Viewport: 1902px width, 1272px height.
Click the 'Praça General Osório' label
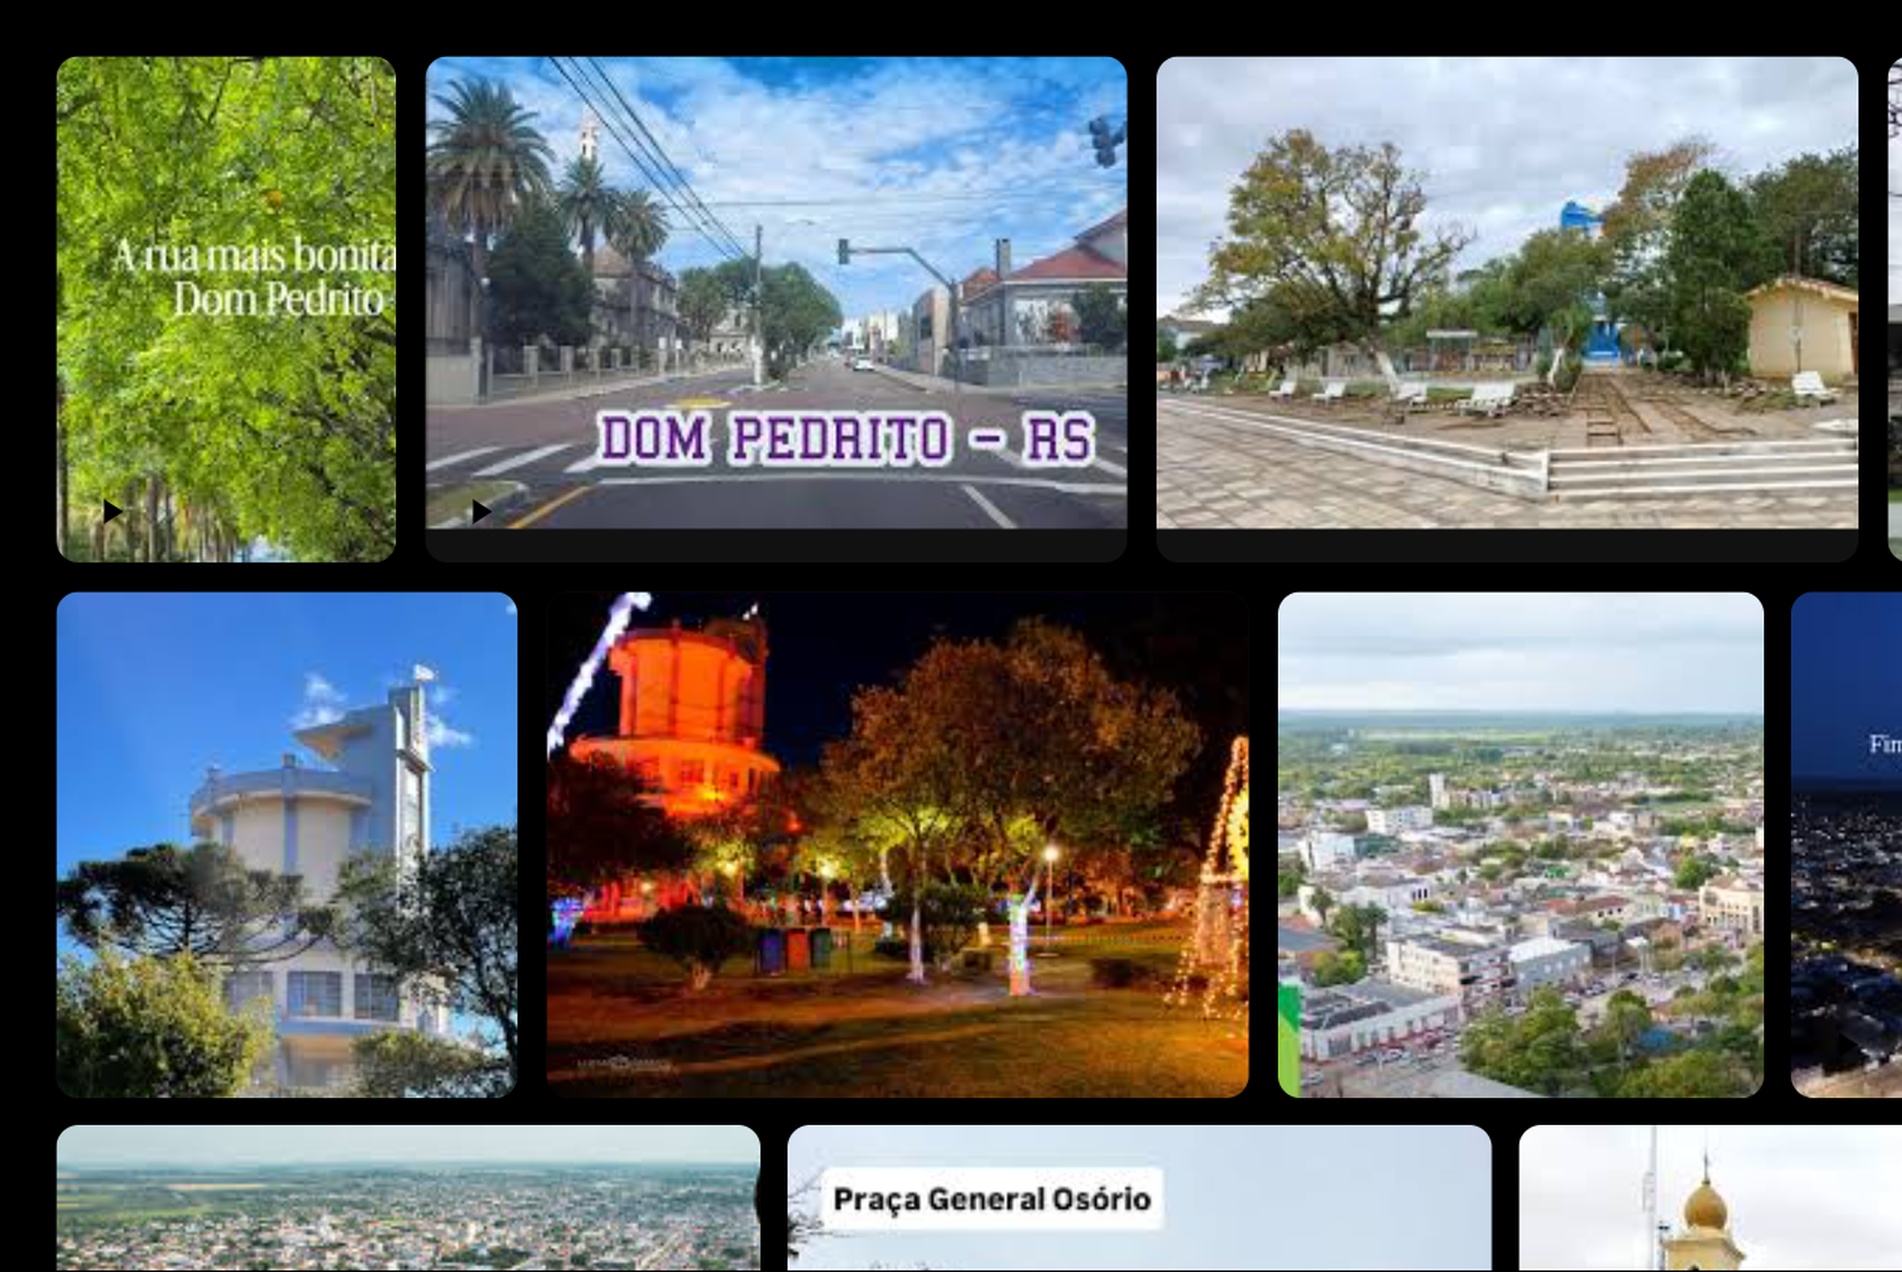pos(991,1198)
